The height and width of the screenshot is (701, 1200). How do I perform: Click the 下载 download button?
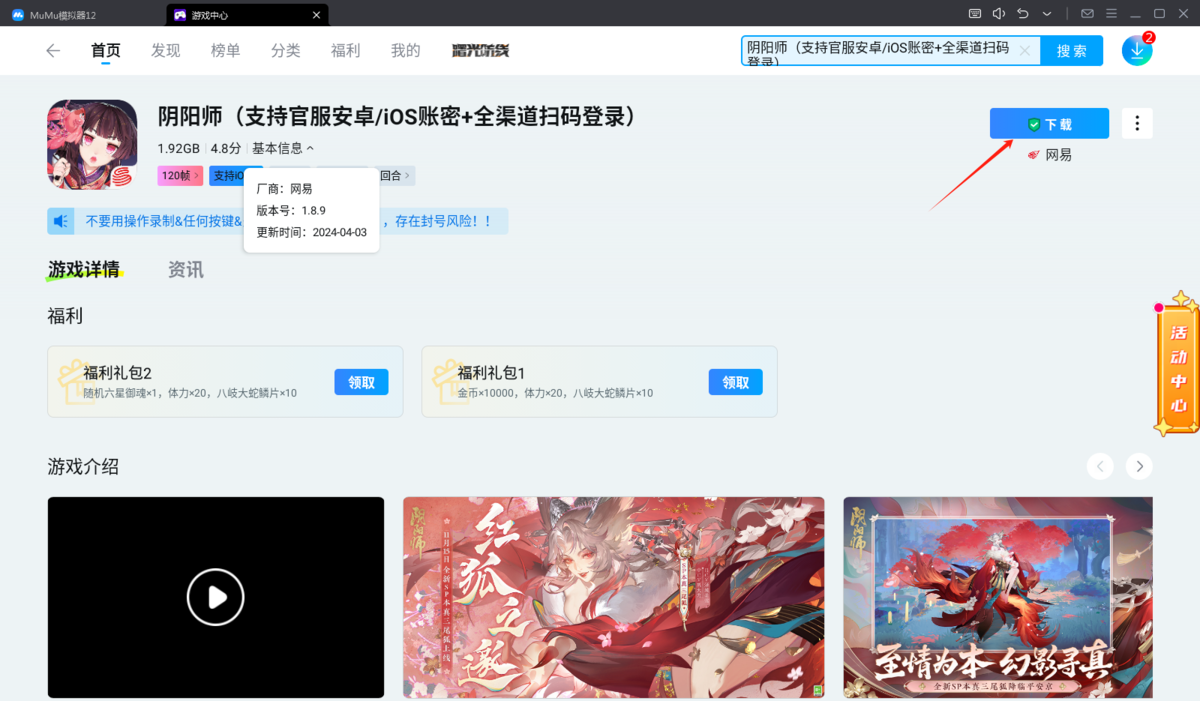[1049, 123]
